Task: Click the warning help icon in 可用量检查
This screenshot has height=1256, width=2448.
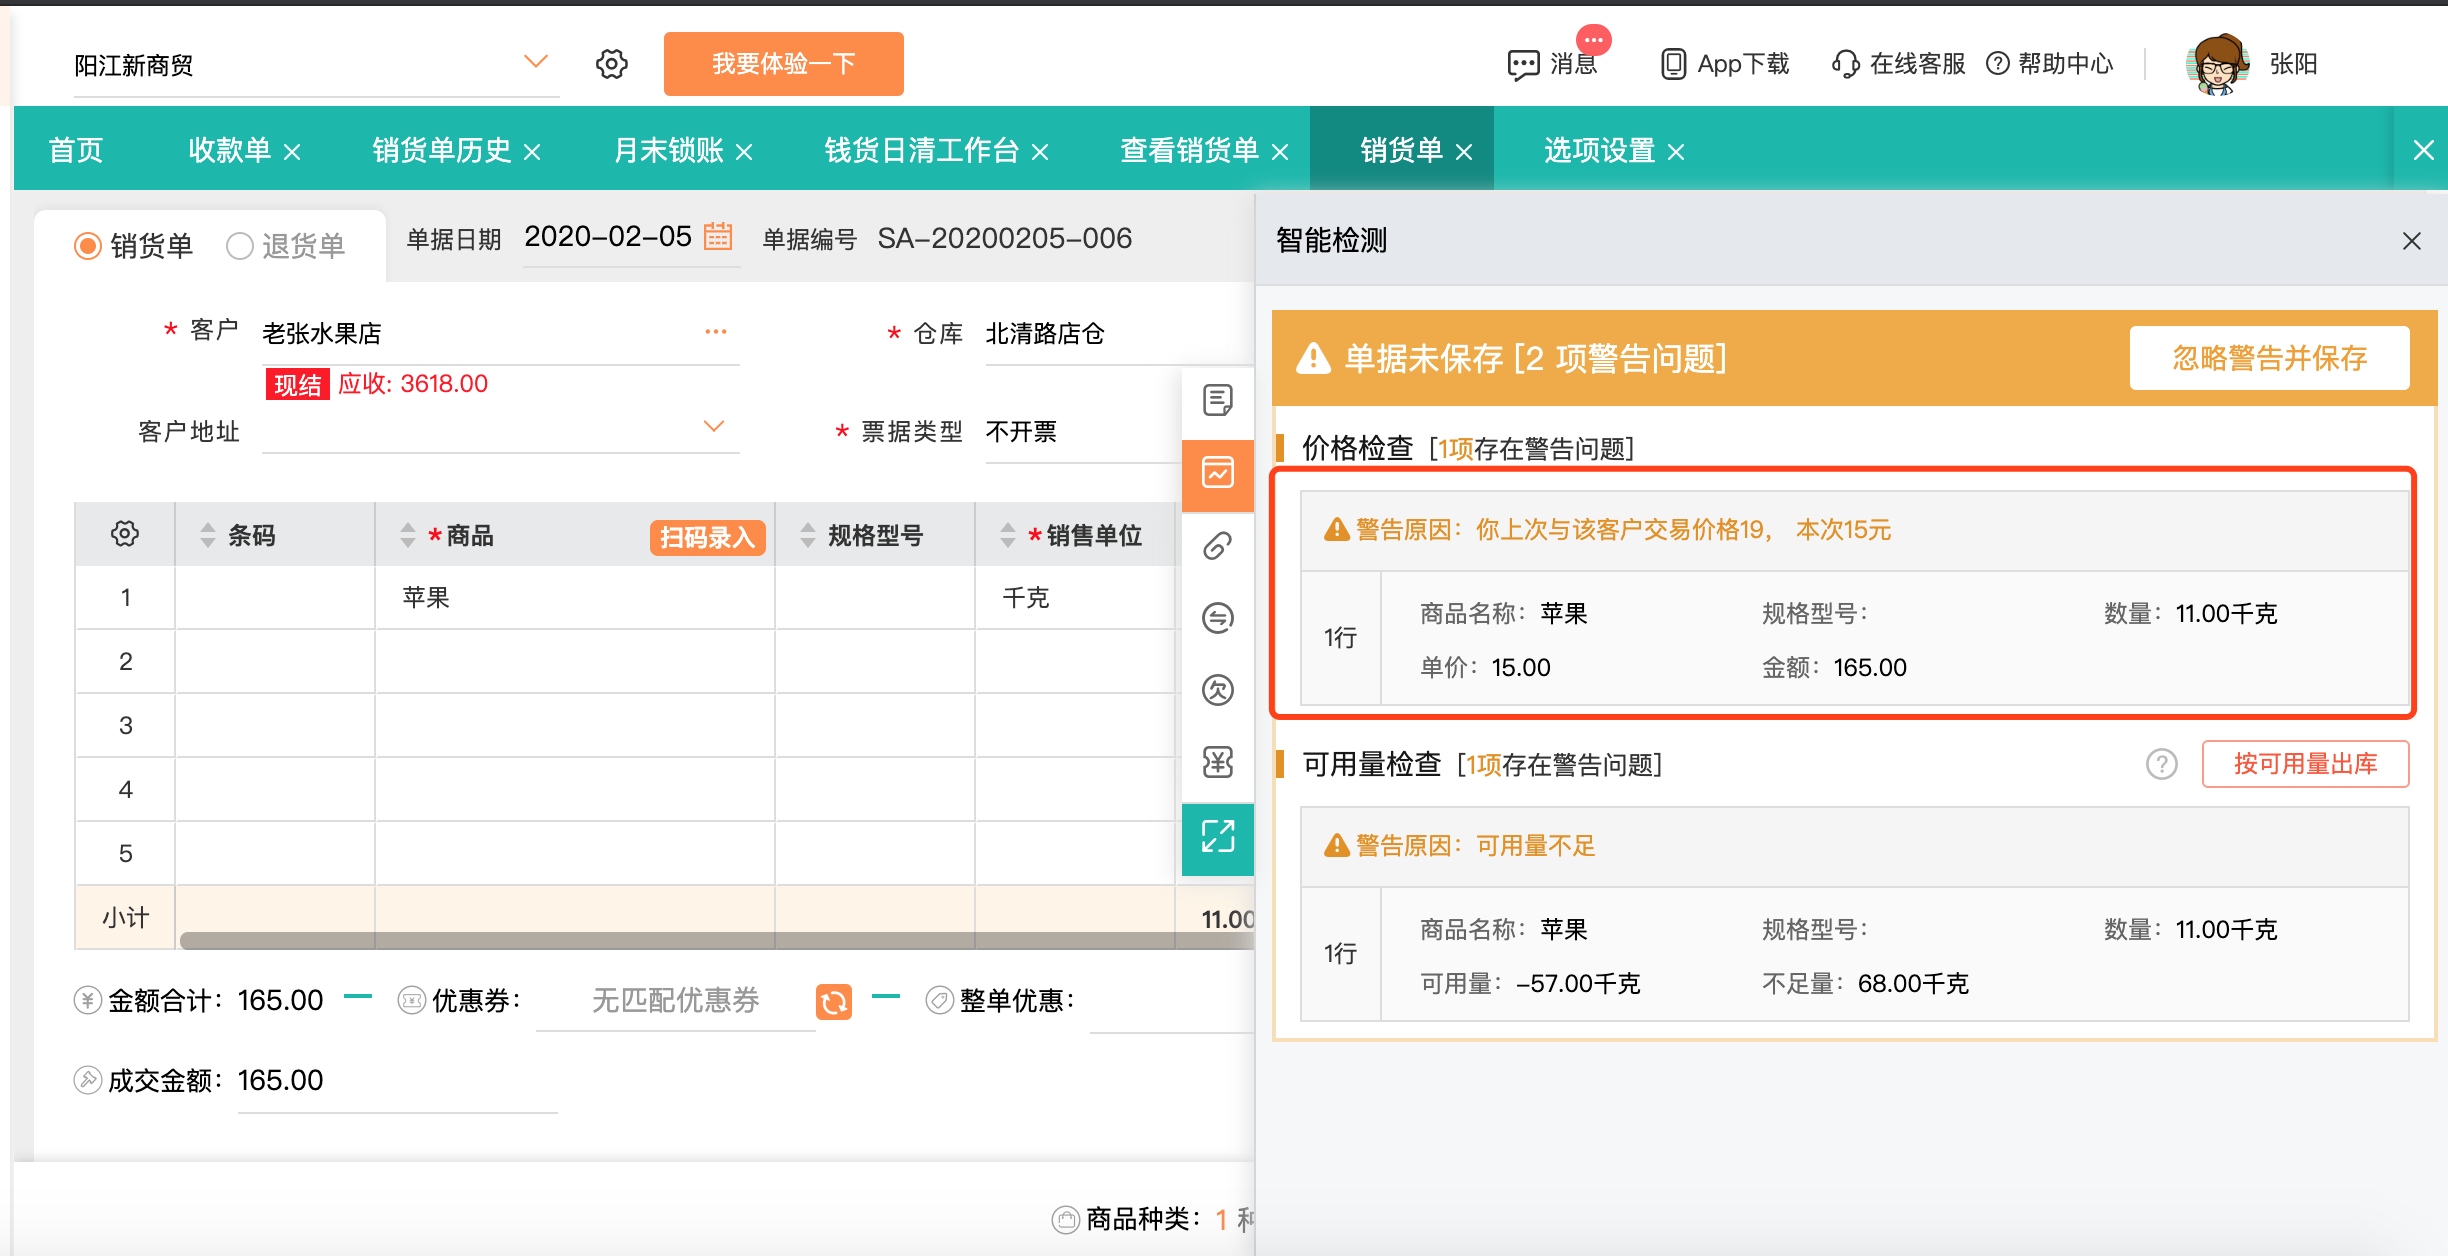Action: (x=2163, y=764)
